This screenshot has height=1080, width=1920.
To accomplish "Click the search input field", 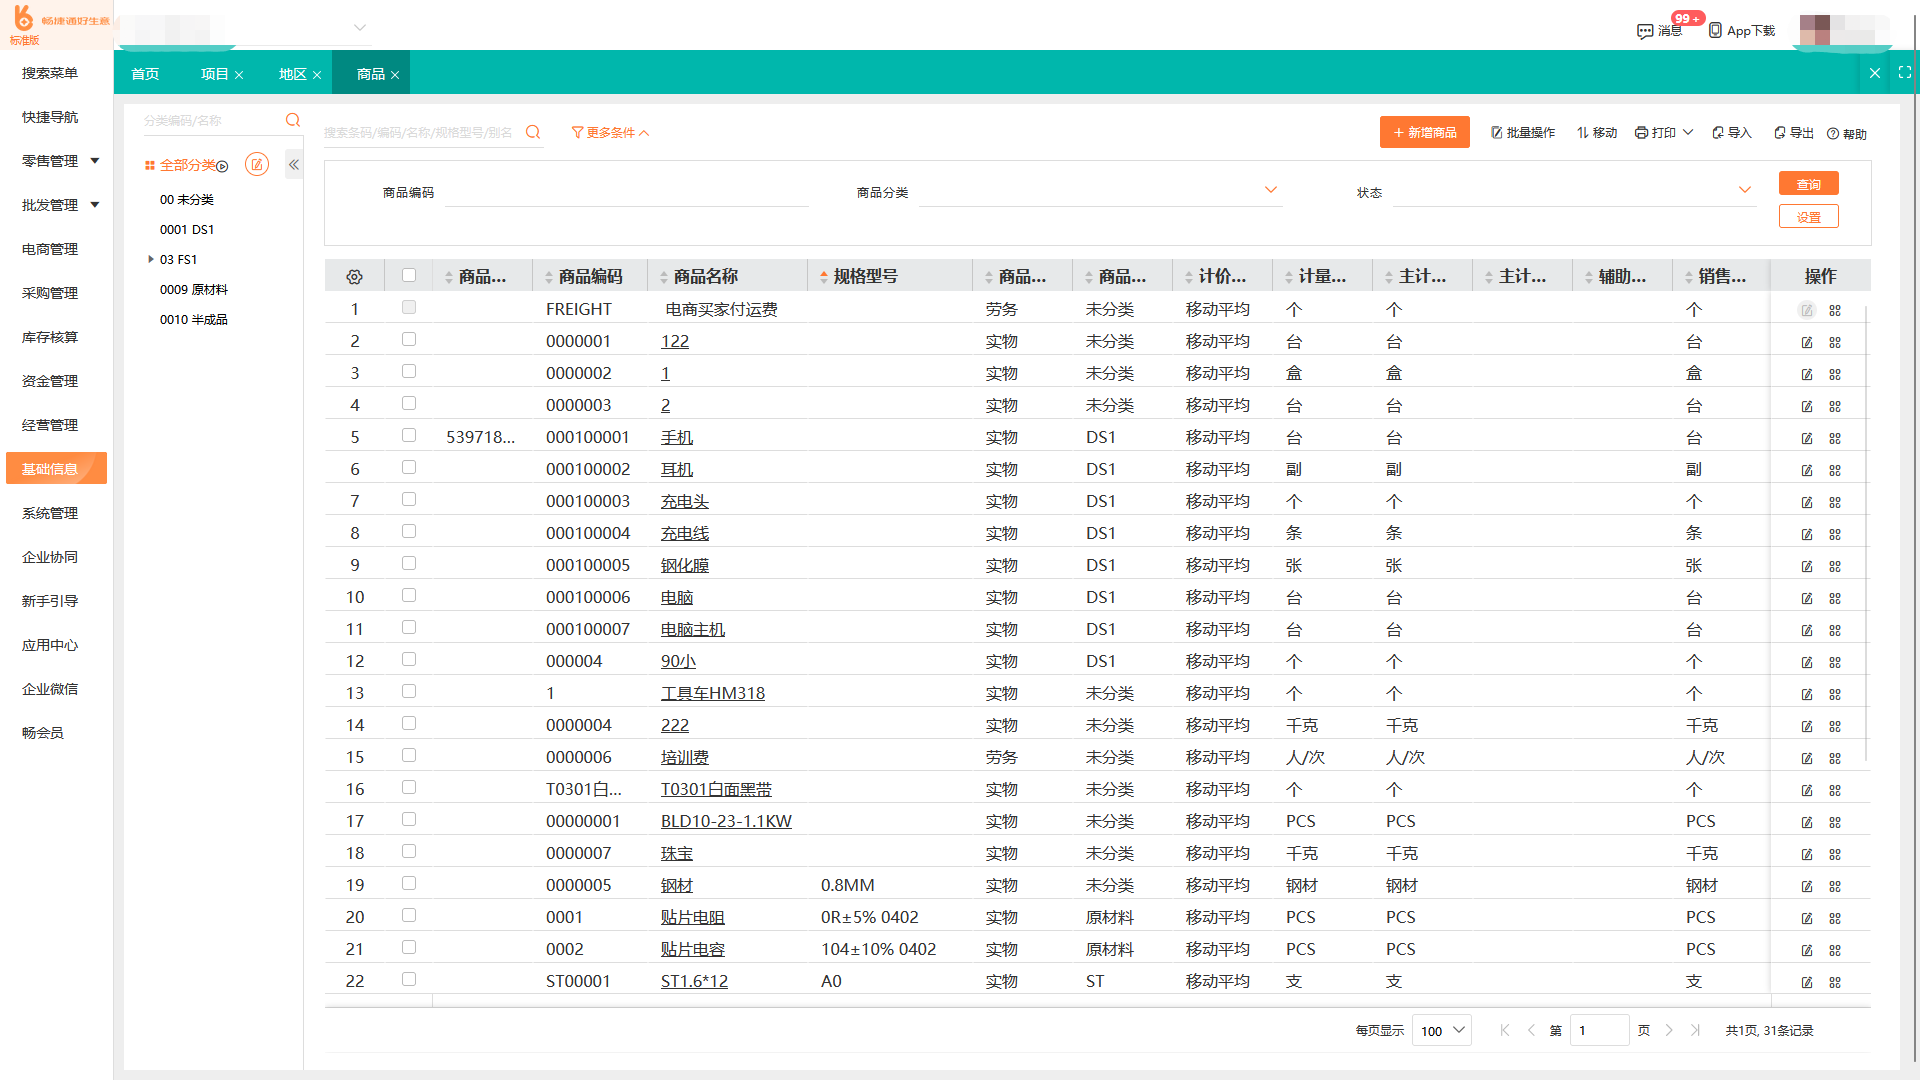I will point(419,132).
